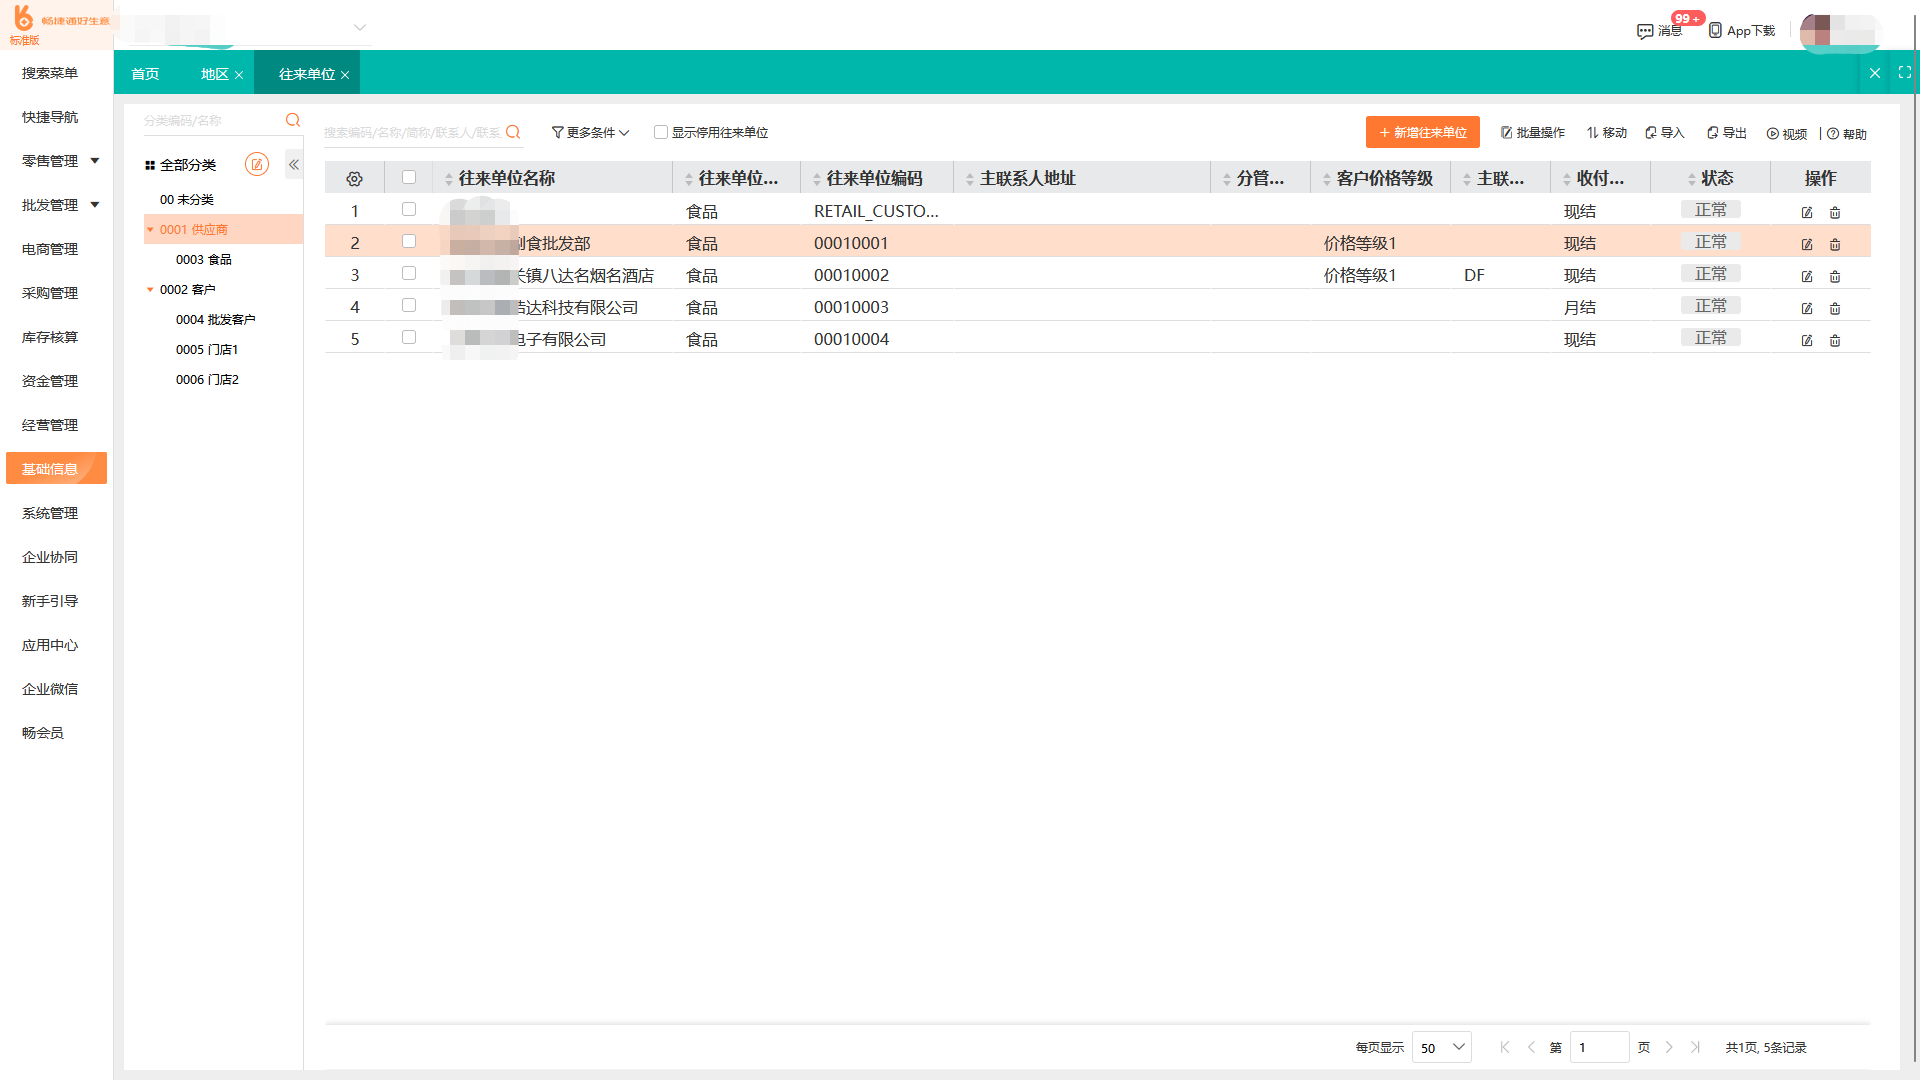
Task: Click the导出 icon button
Action: coord(1725,132)
